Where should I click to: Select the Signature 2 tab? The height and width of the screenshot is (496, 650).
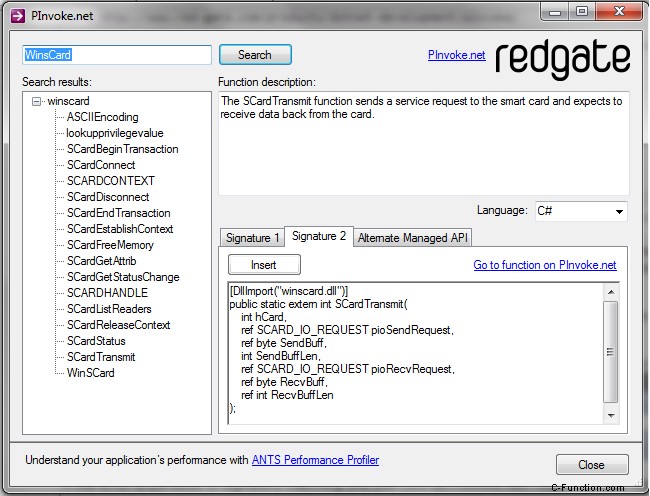(x=317, y=237)
